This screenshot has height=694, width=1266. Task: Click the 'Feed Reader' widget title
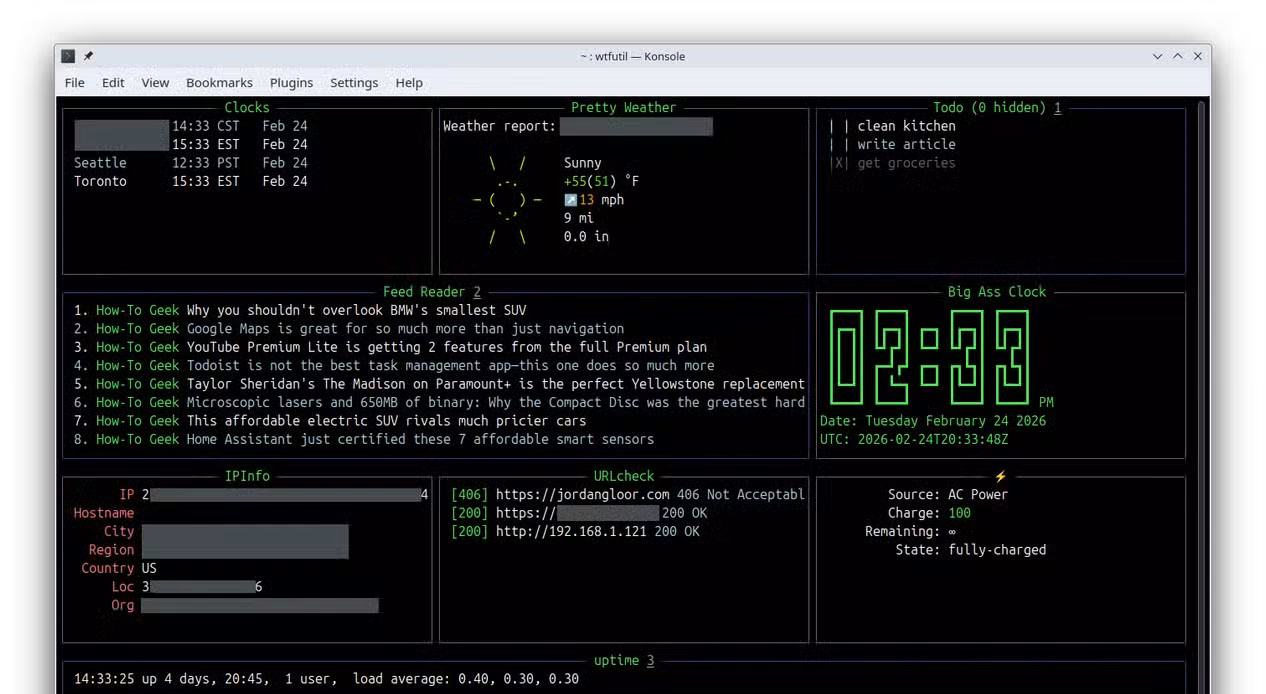click(432, 292)
